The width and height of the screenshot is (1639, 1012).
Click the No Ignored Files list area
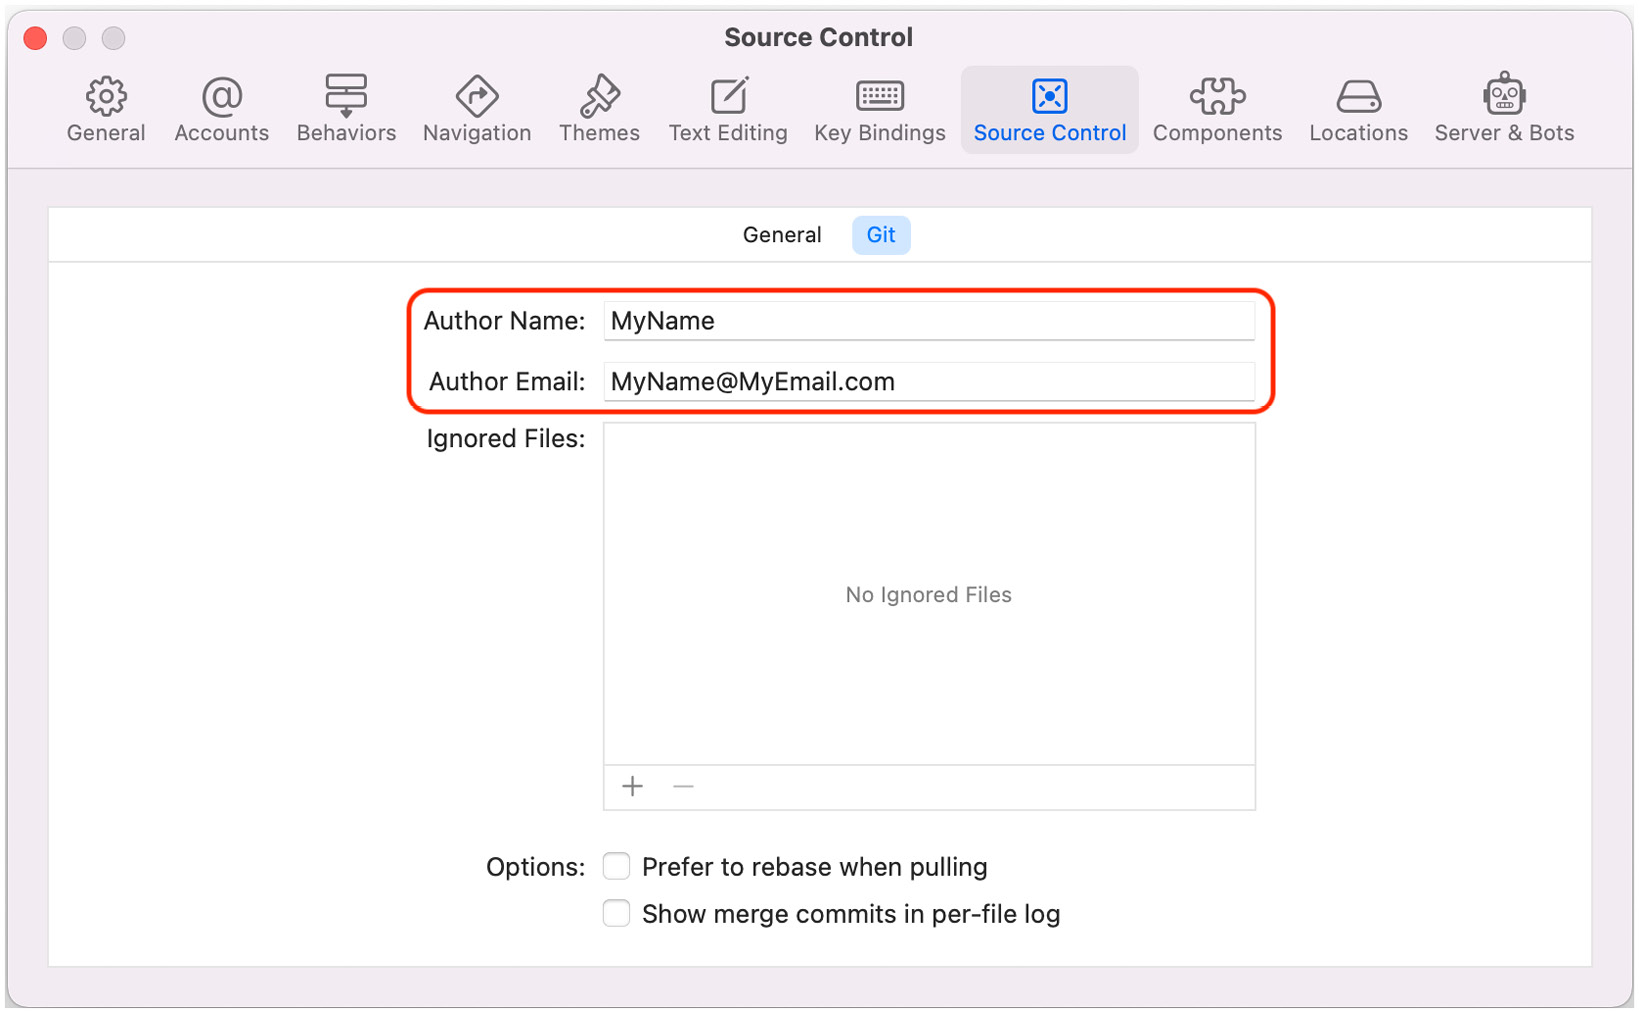tap(928, 594)
